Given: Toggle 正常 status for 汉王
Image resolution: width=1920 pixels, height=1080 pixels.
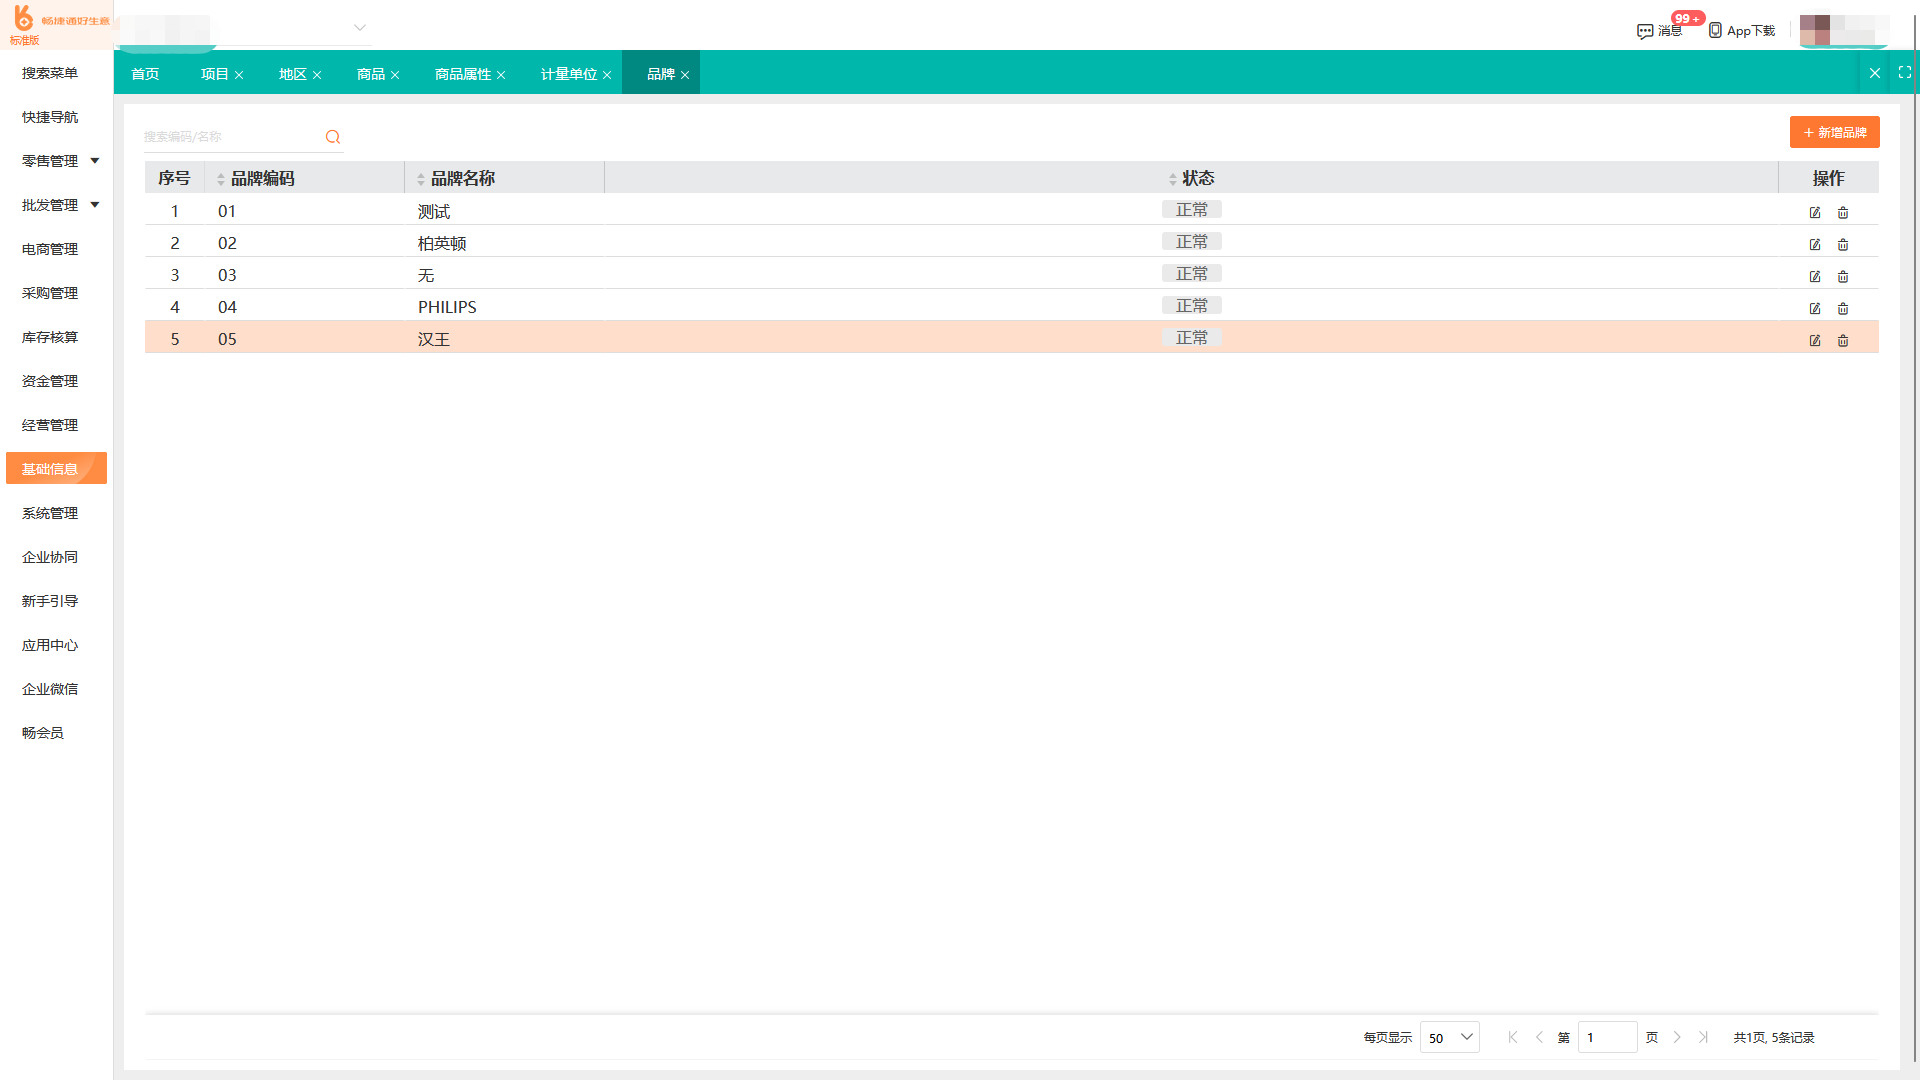Looking at the screenshot, I should (x=1192, y=338).
